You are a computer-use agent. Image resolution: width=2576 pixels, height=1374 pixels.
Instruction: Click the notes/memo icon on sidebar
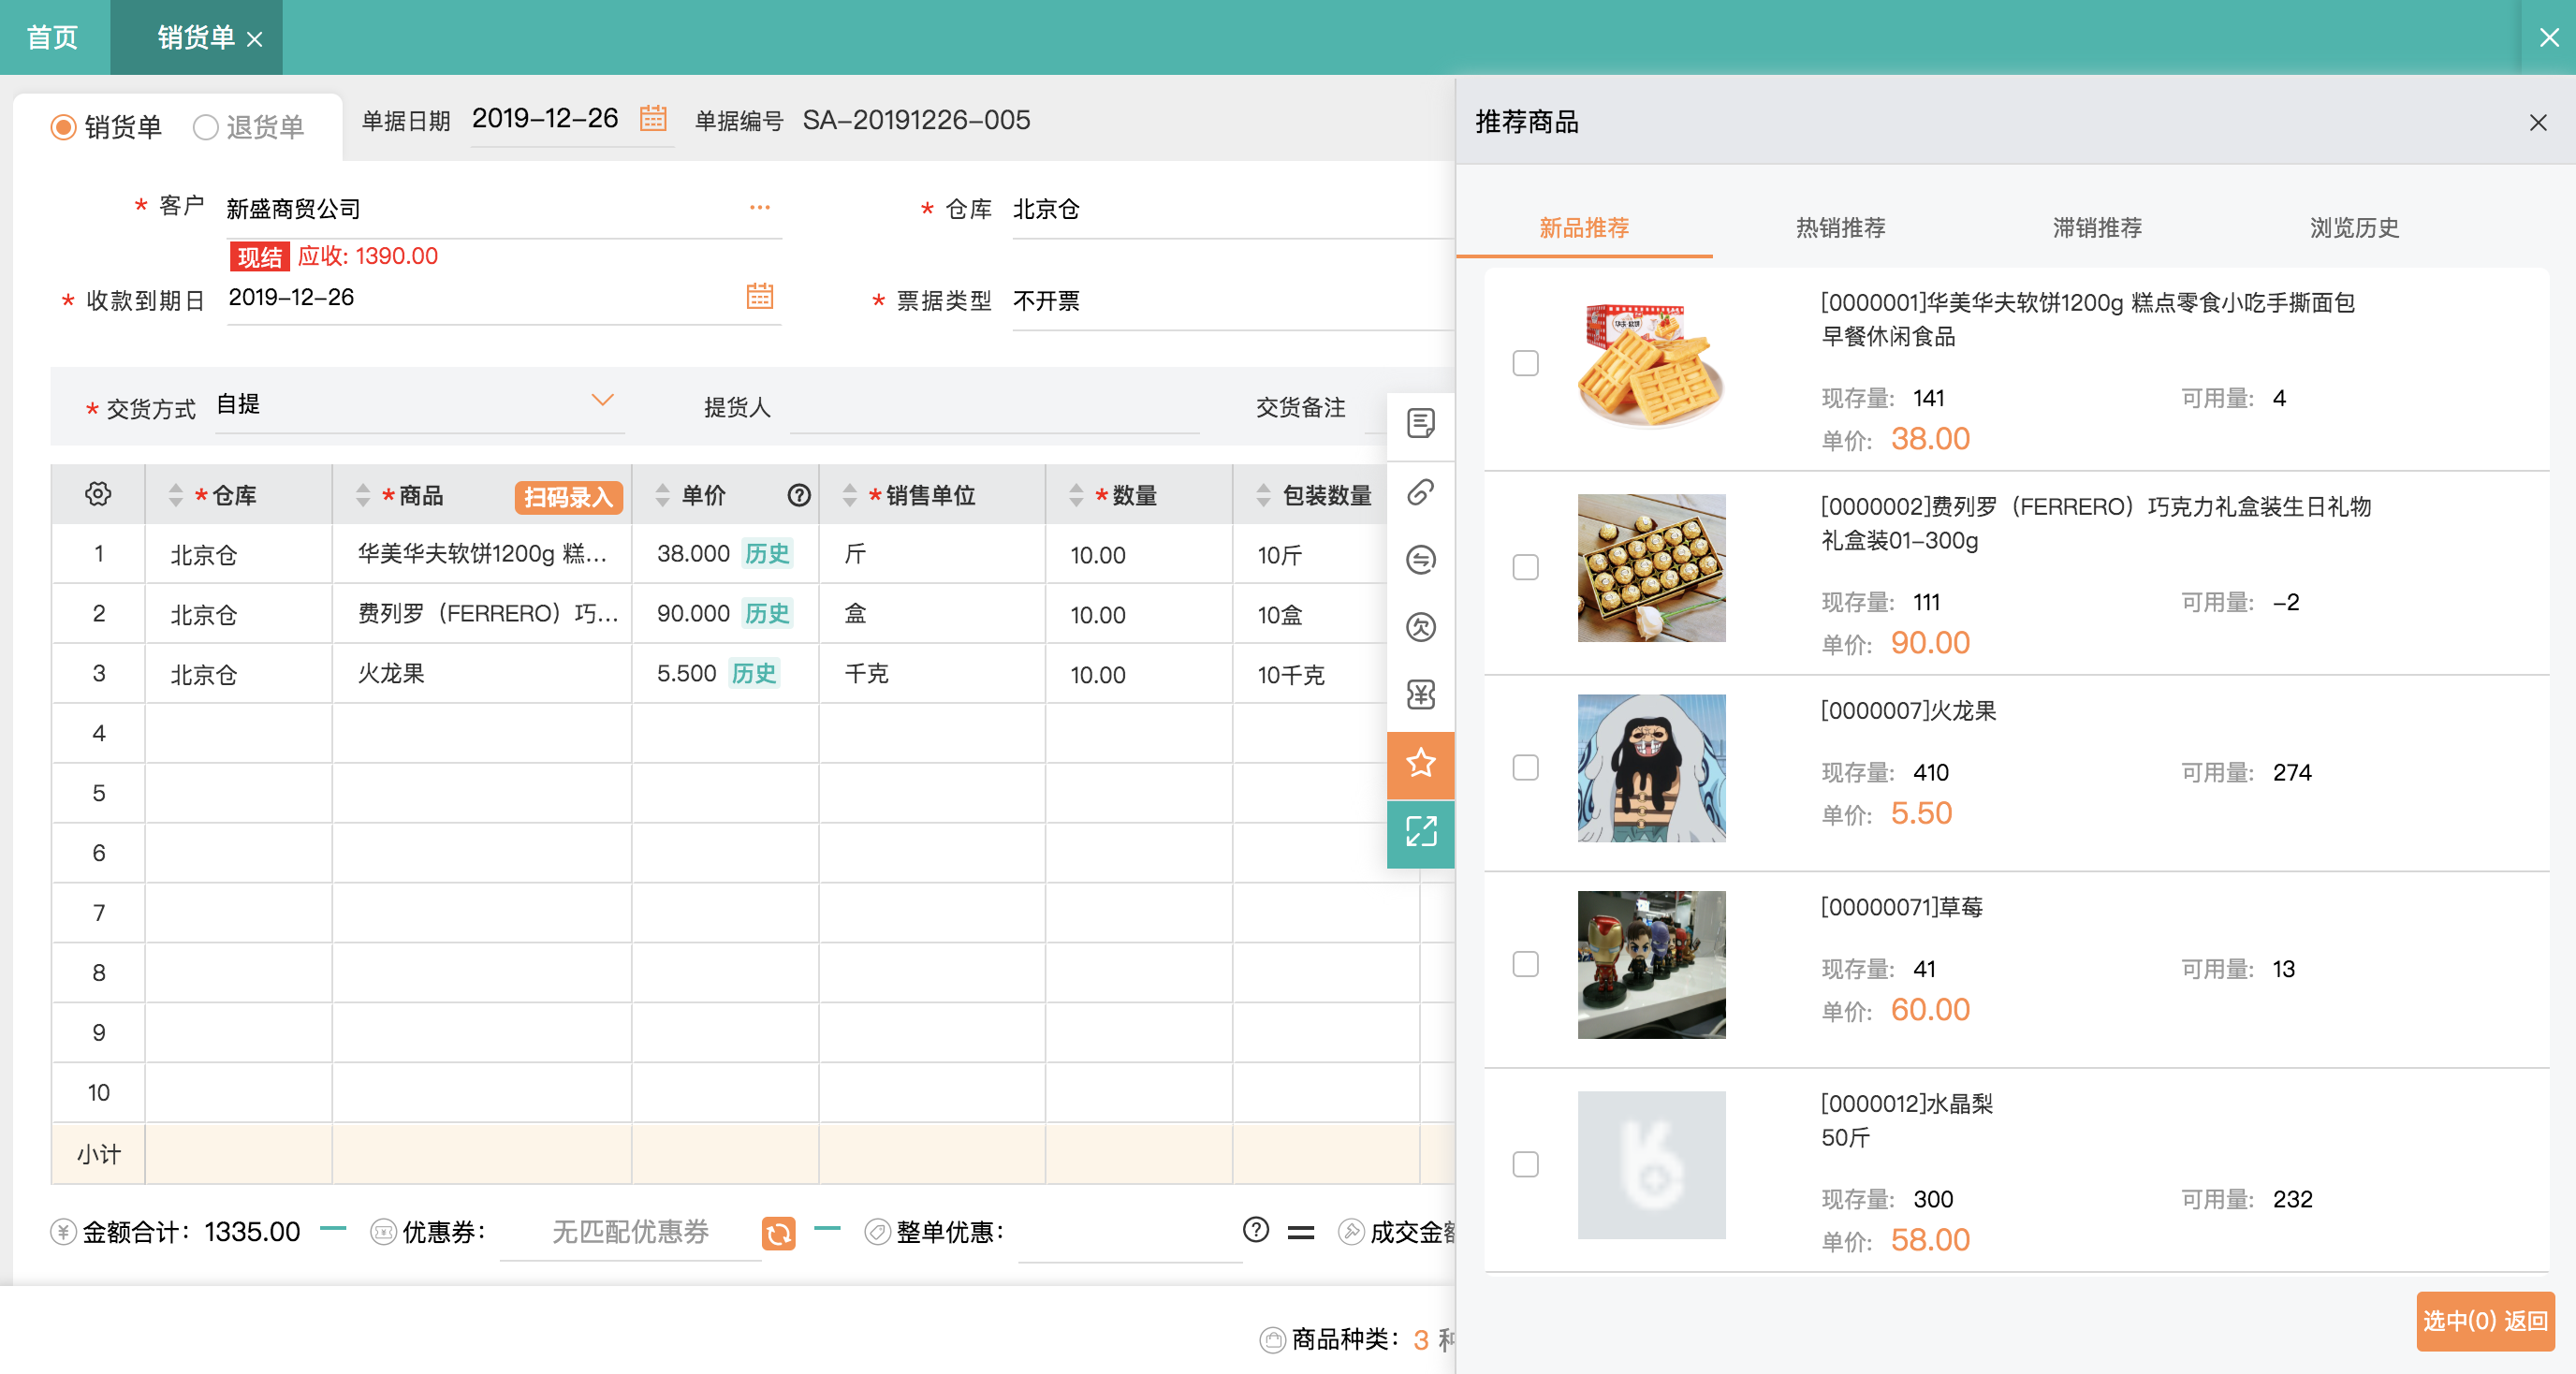coord(1425,420)
